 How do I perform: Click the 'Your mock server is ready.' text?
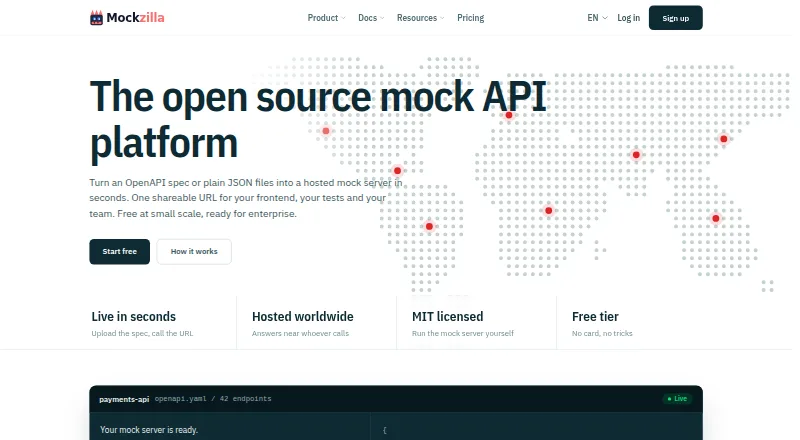point(149,430)
